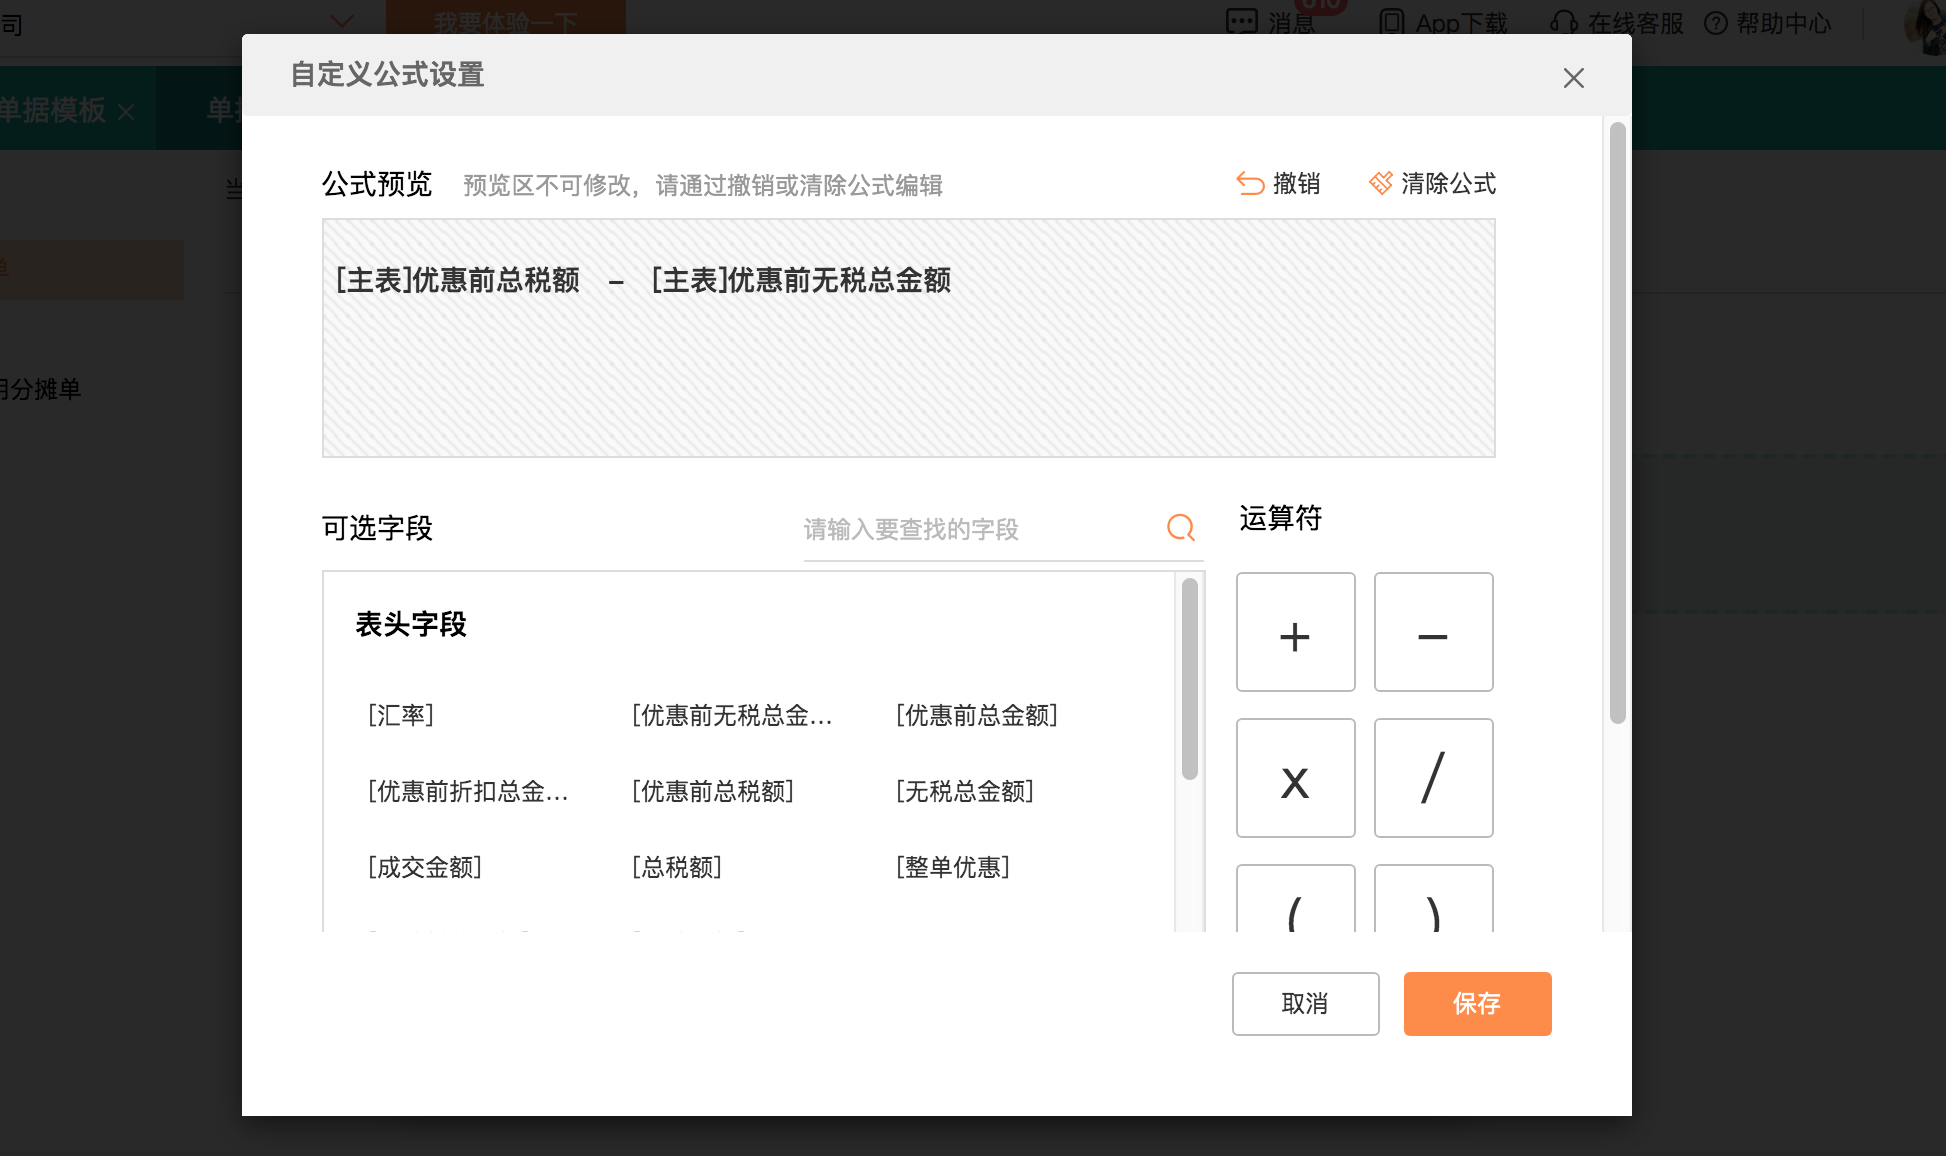Click the addition operator + icon
Screen dimensions: 1946x1156
(x=1294, y=632)
